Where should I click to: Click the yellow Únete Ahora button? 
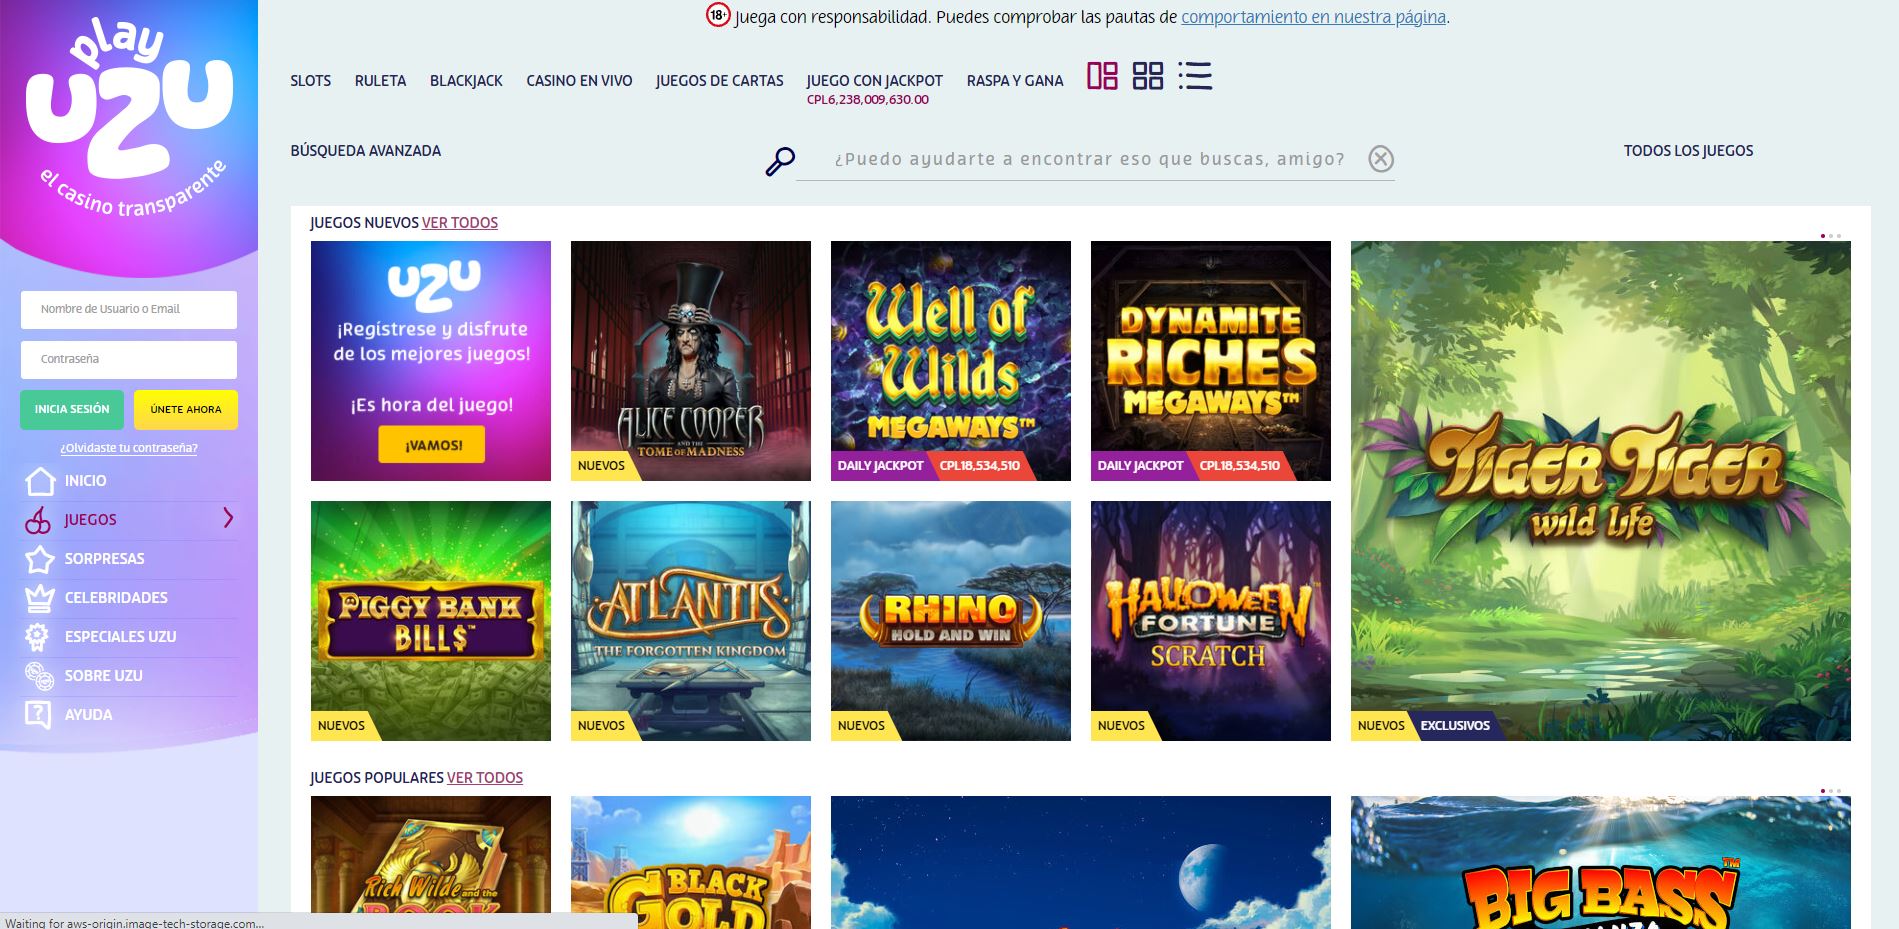[x=186, y=410]
